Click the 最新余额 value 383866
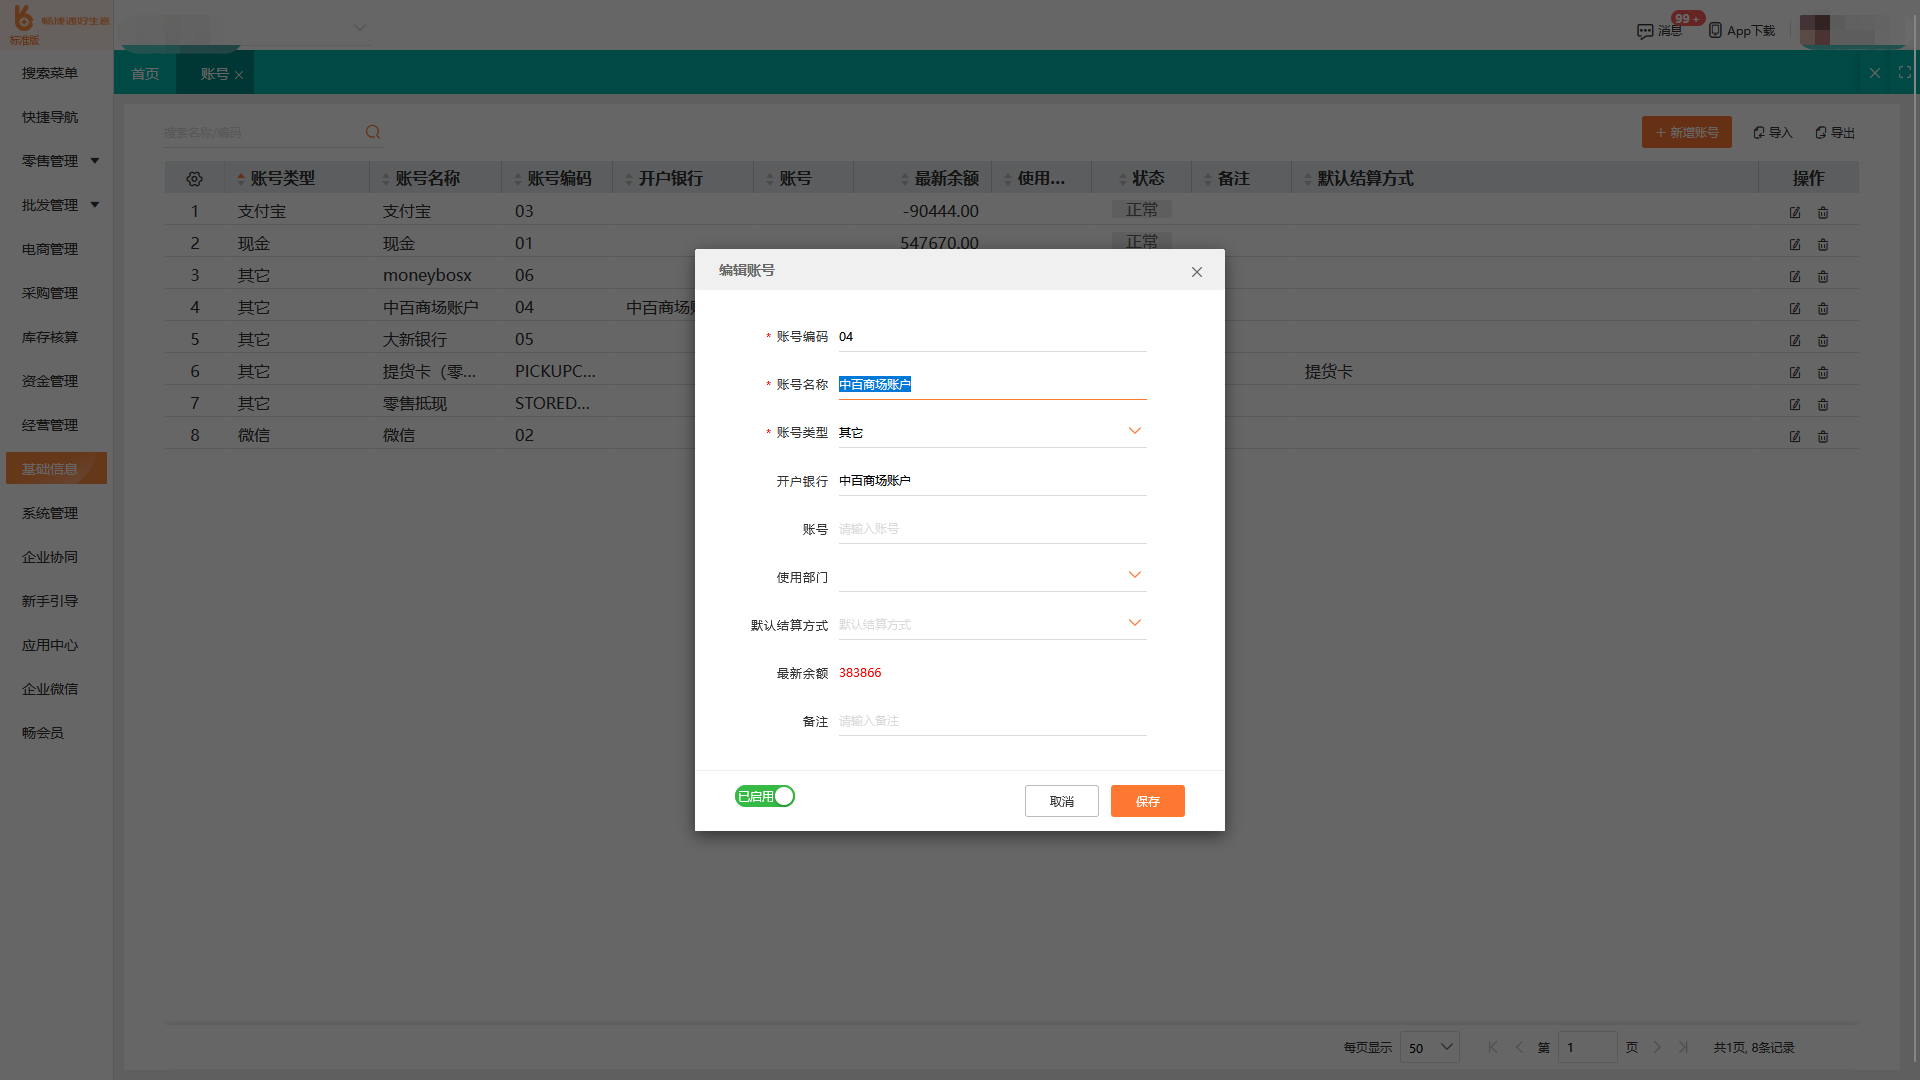Viewport: 1920px width, 1080px height. pyautogui.click(x=860, y=673)
